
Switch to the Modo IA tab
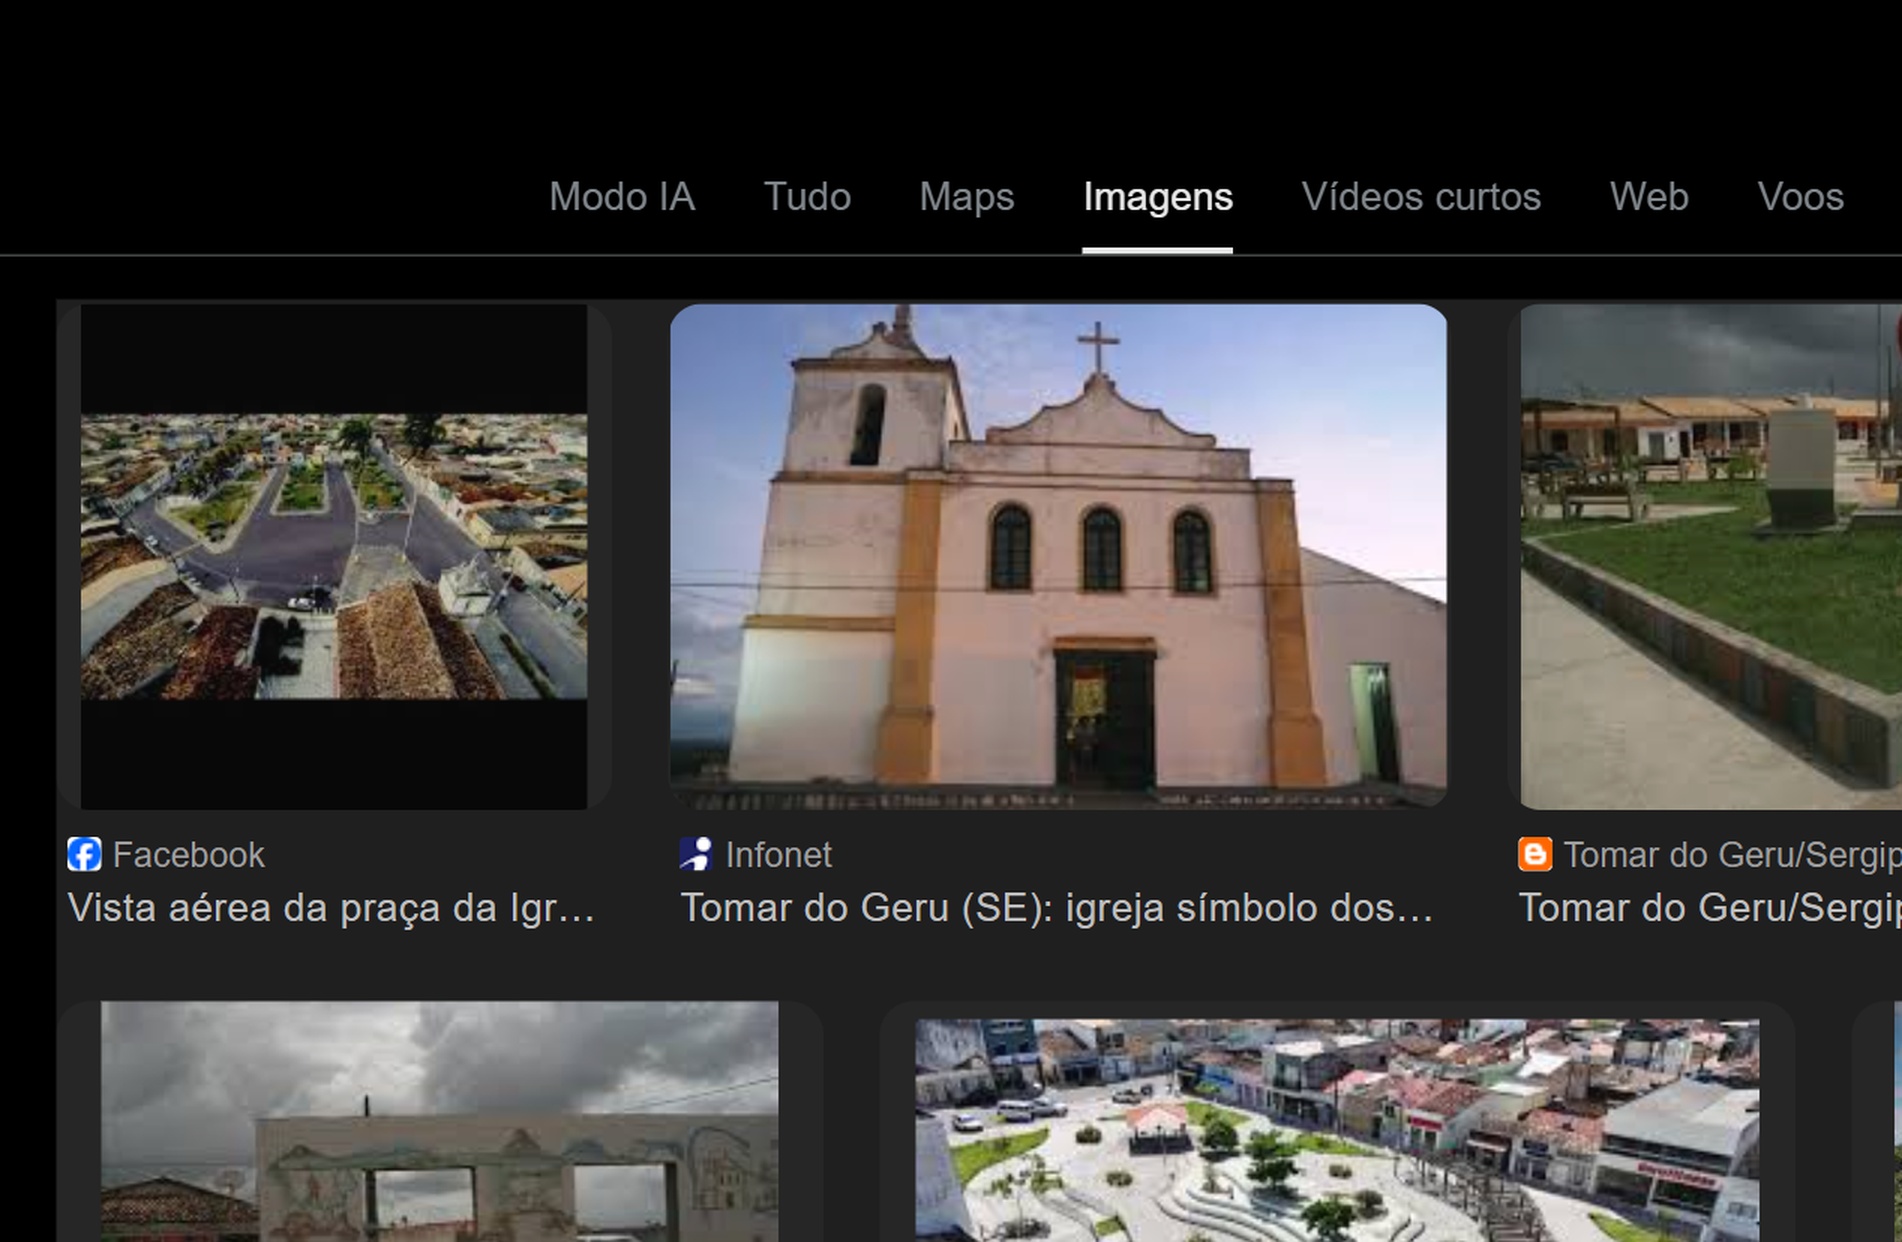(x=621, y=197)
